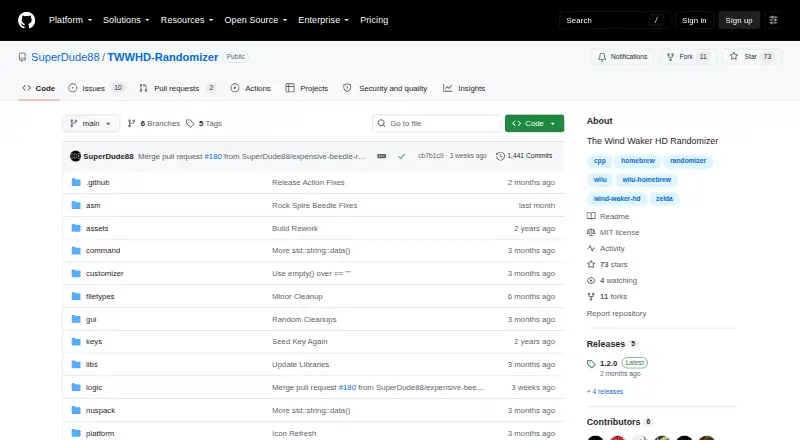800x440 pixels.
Task: Select the homebrew topic tag
Action: click(638, 161)
